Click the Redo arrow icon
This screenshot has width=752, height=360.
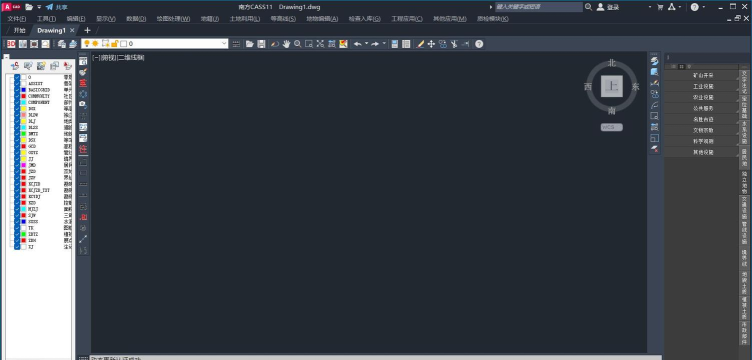pyautogui.click(x=375, y=44)
